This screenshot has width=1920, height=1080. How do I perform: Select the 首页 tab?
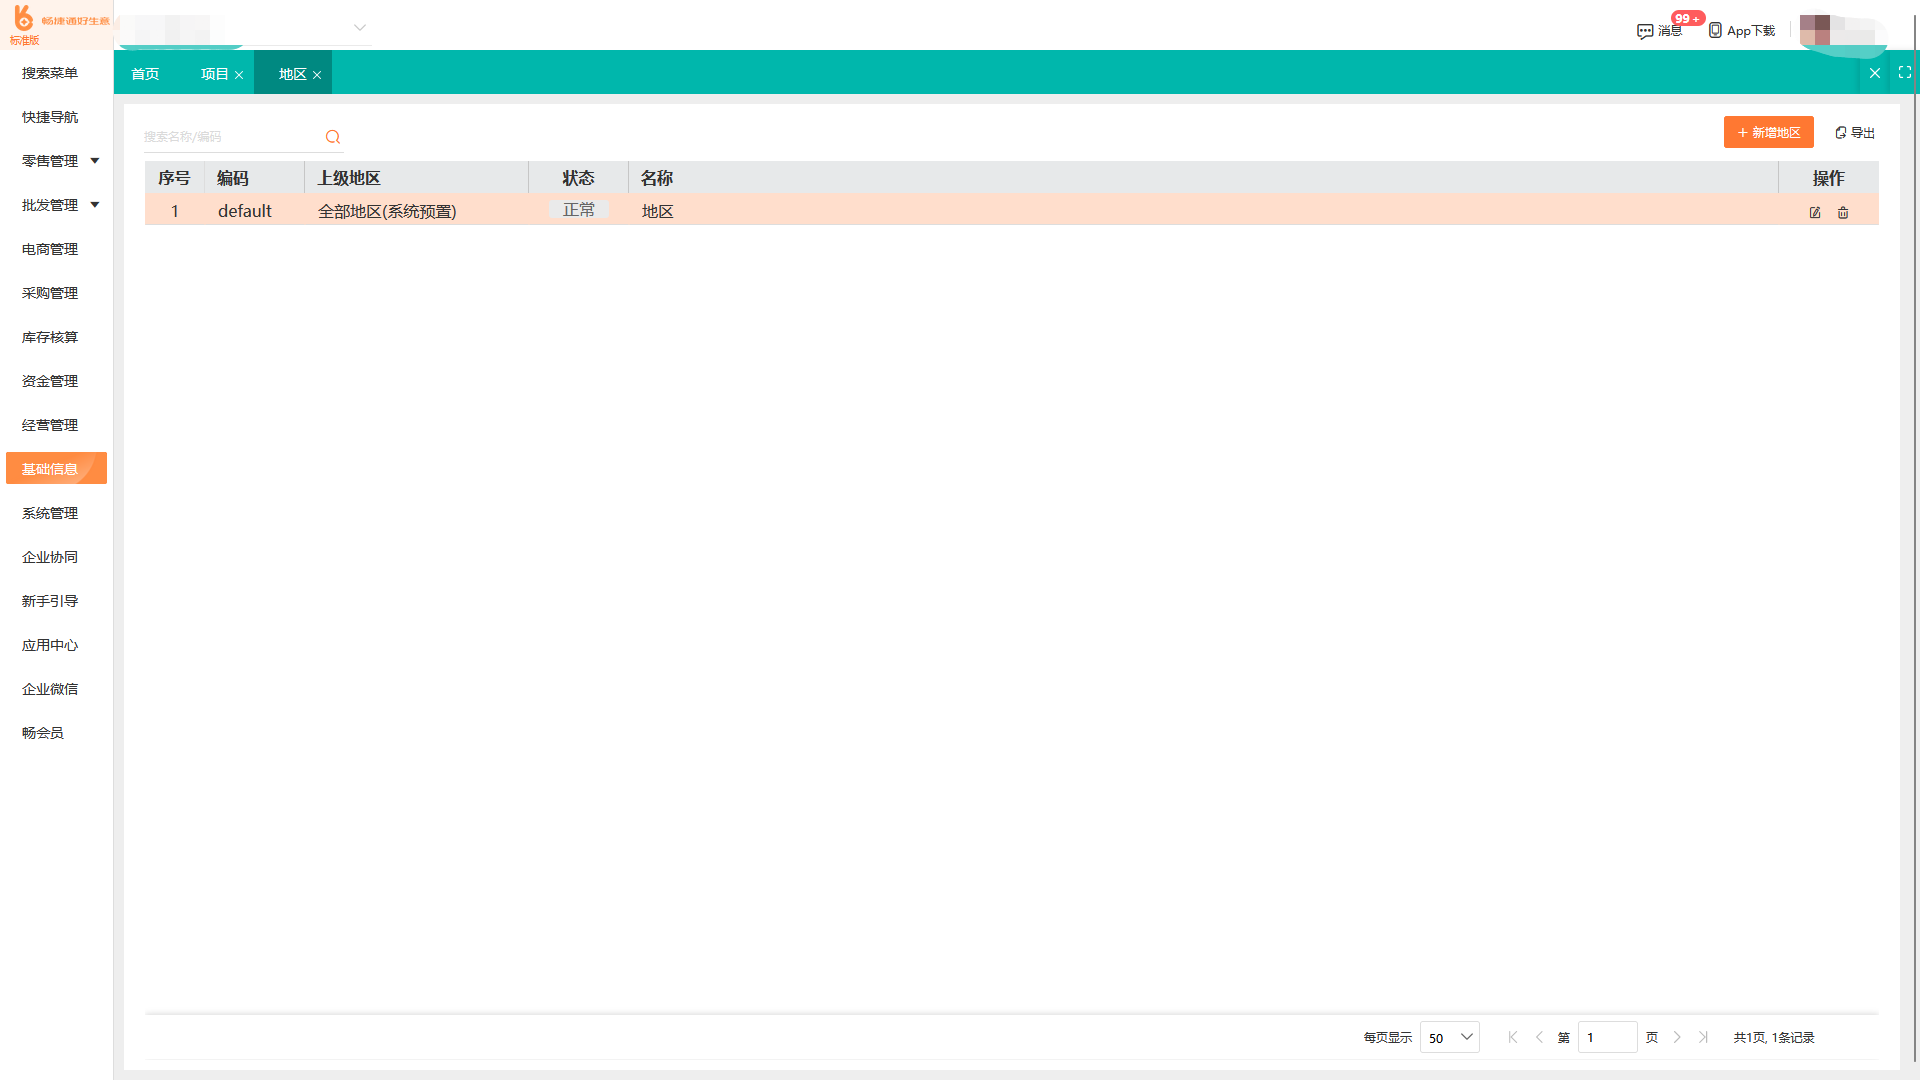[x=145, y=73]
